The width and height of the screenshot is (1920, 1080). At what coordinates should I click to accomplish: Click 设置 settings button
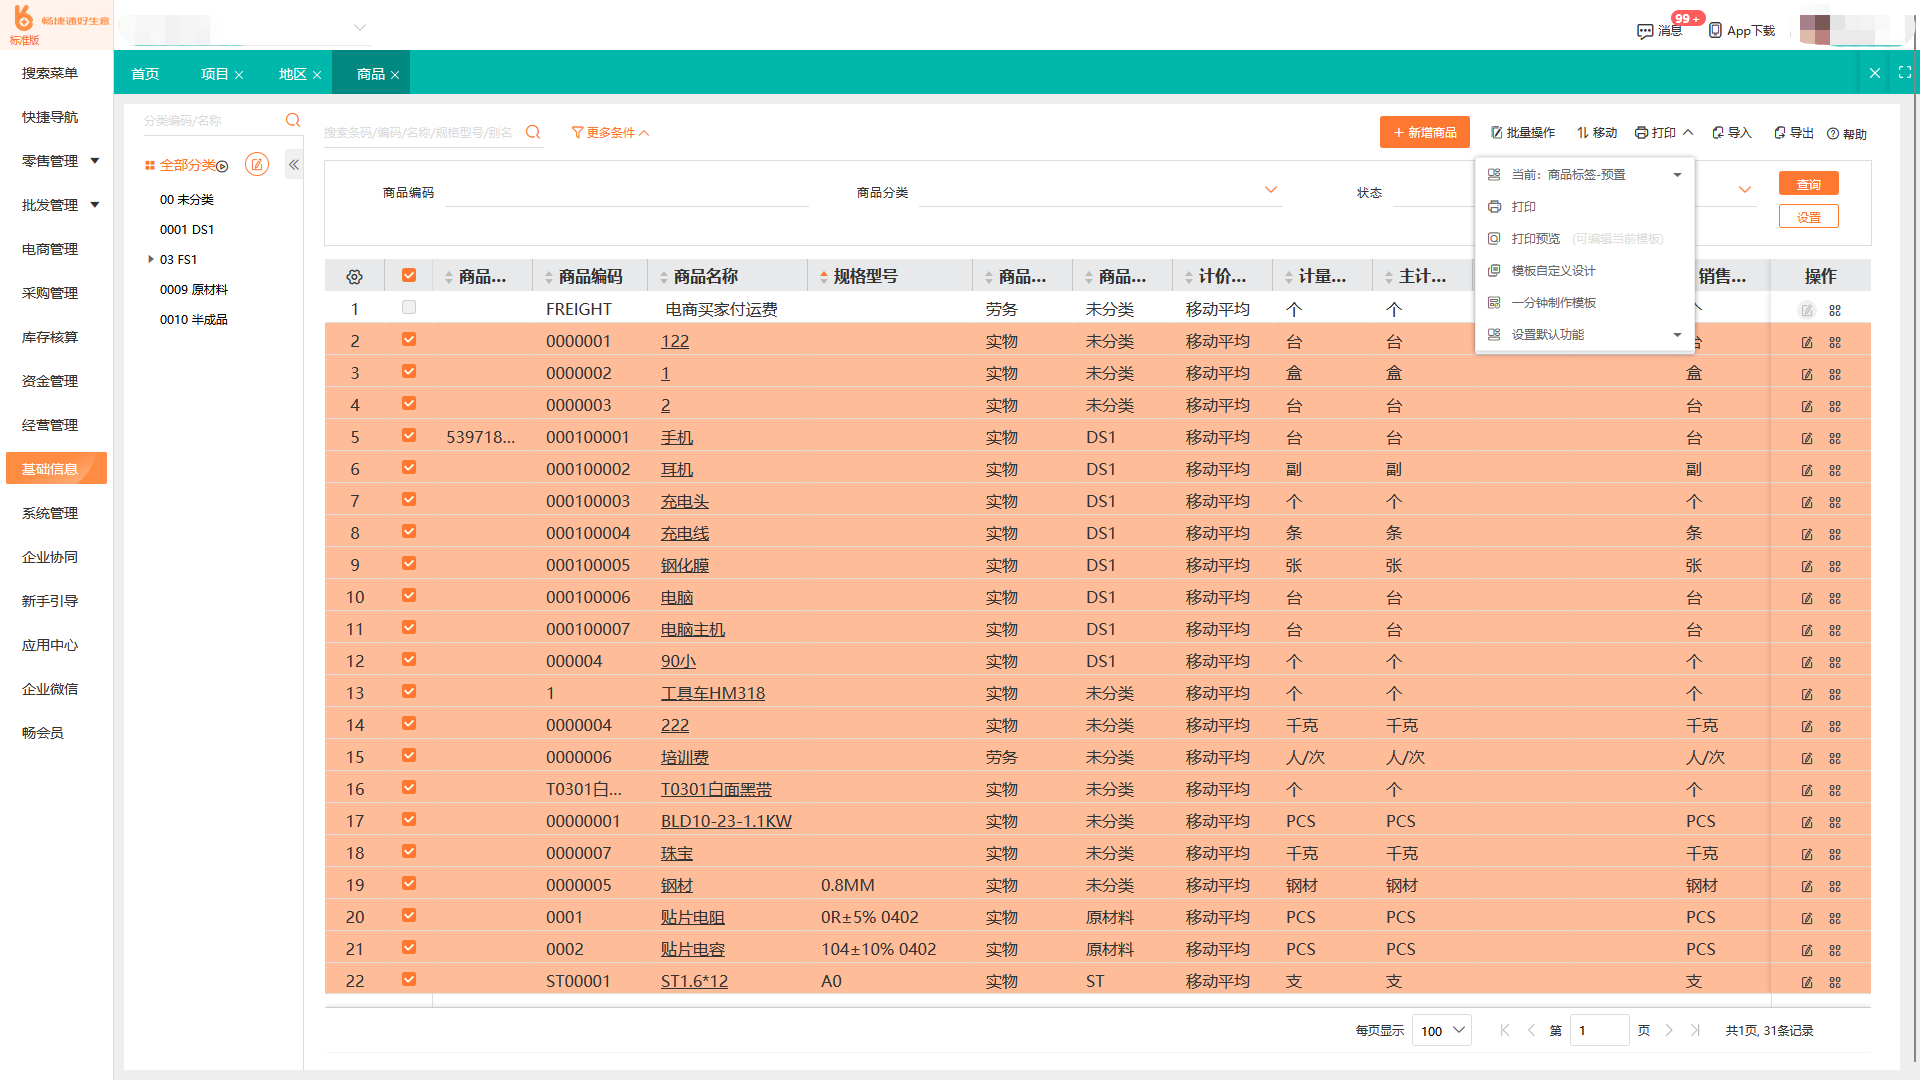[1807, 216]
